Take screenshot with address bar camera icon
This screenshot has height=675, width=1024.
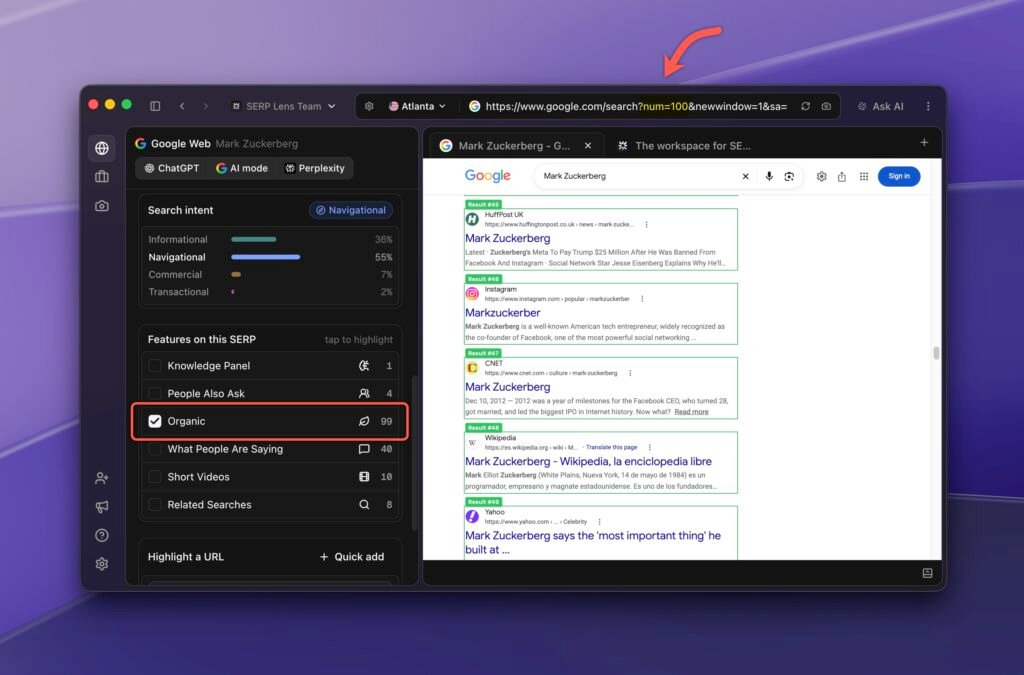826,106
